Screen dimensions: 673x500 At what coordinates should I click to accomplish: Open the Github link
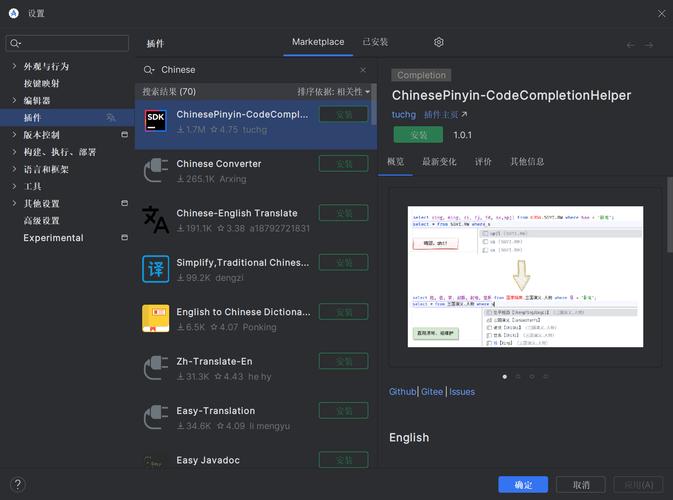pyautogui.click(x=402, y=392)
